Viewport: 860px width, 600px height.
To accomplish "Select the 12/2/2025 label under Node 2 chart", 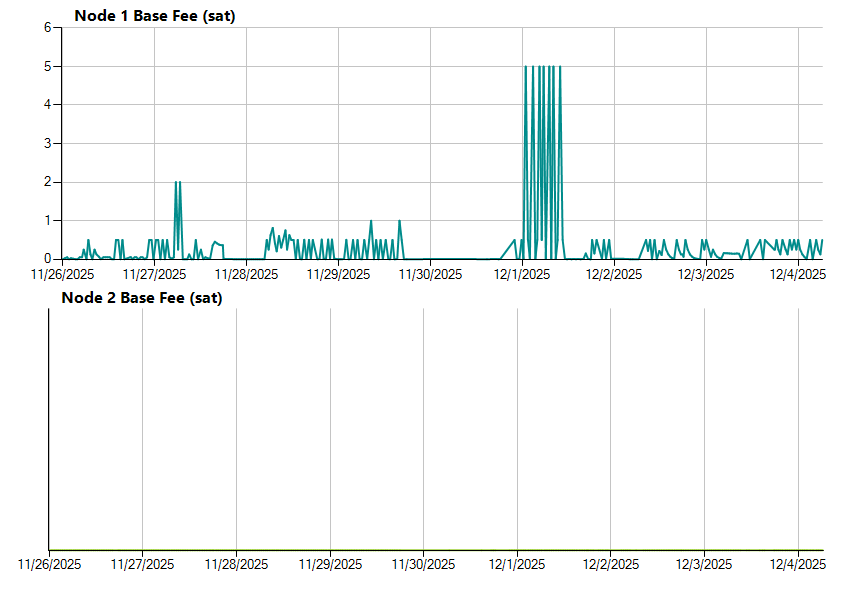I will [x=610, y=564].
